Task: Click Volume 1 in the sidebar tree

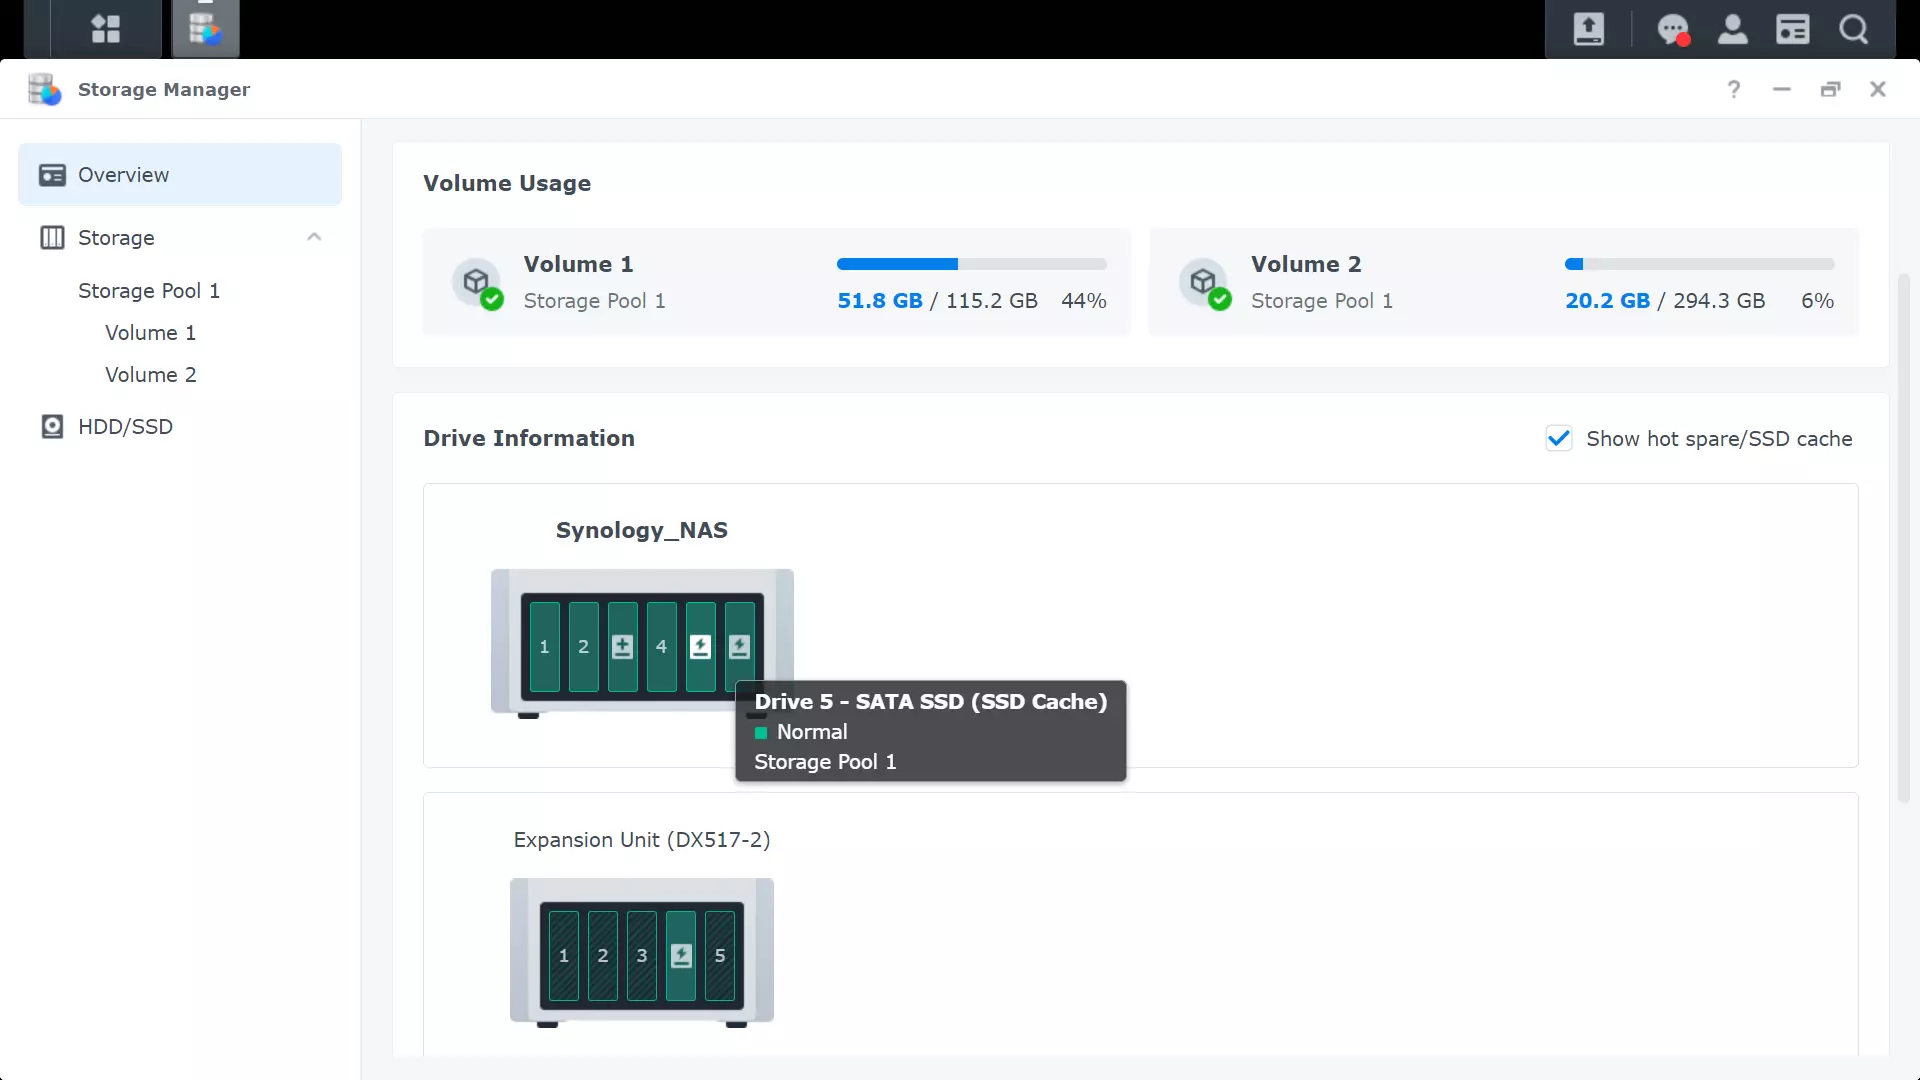Action: coord(150,332)
